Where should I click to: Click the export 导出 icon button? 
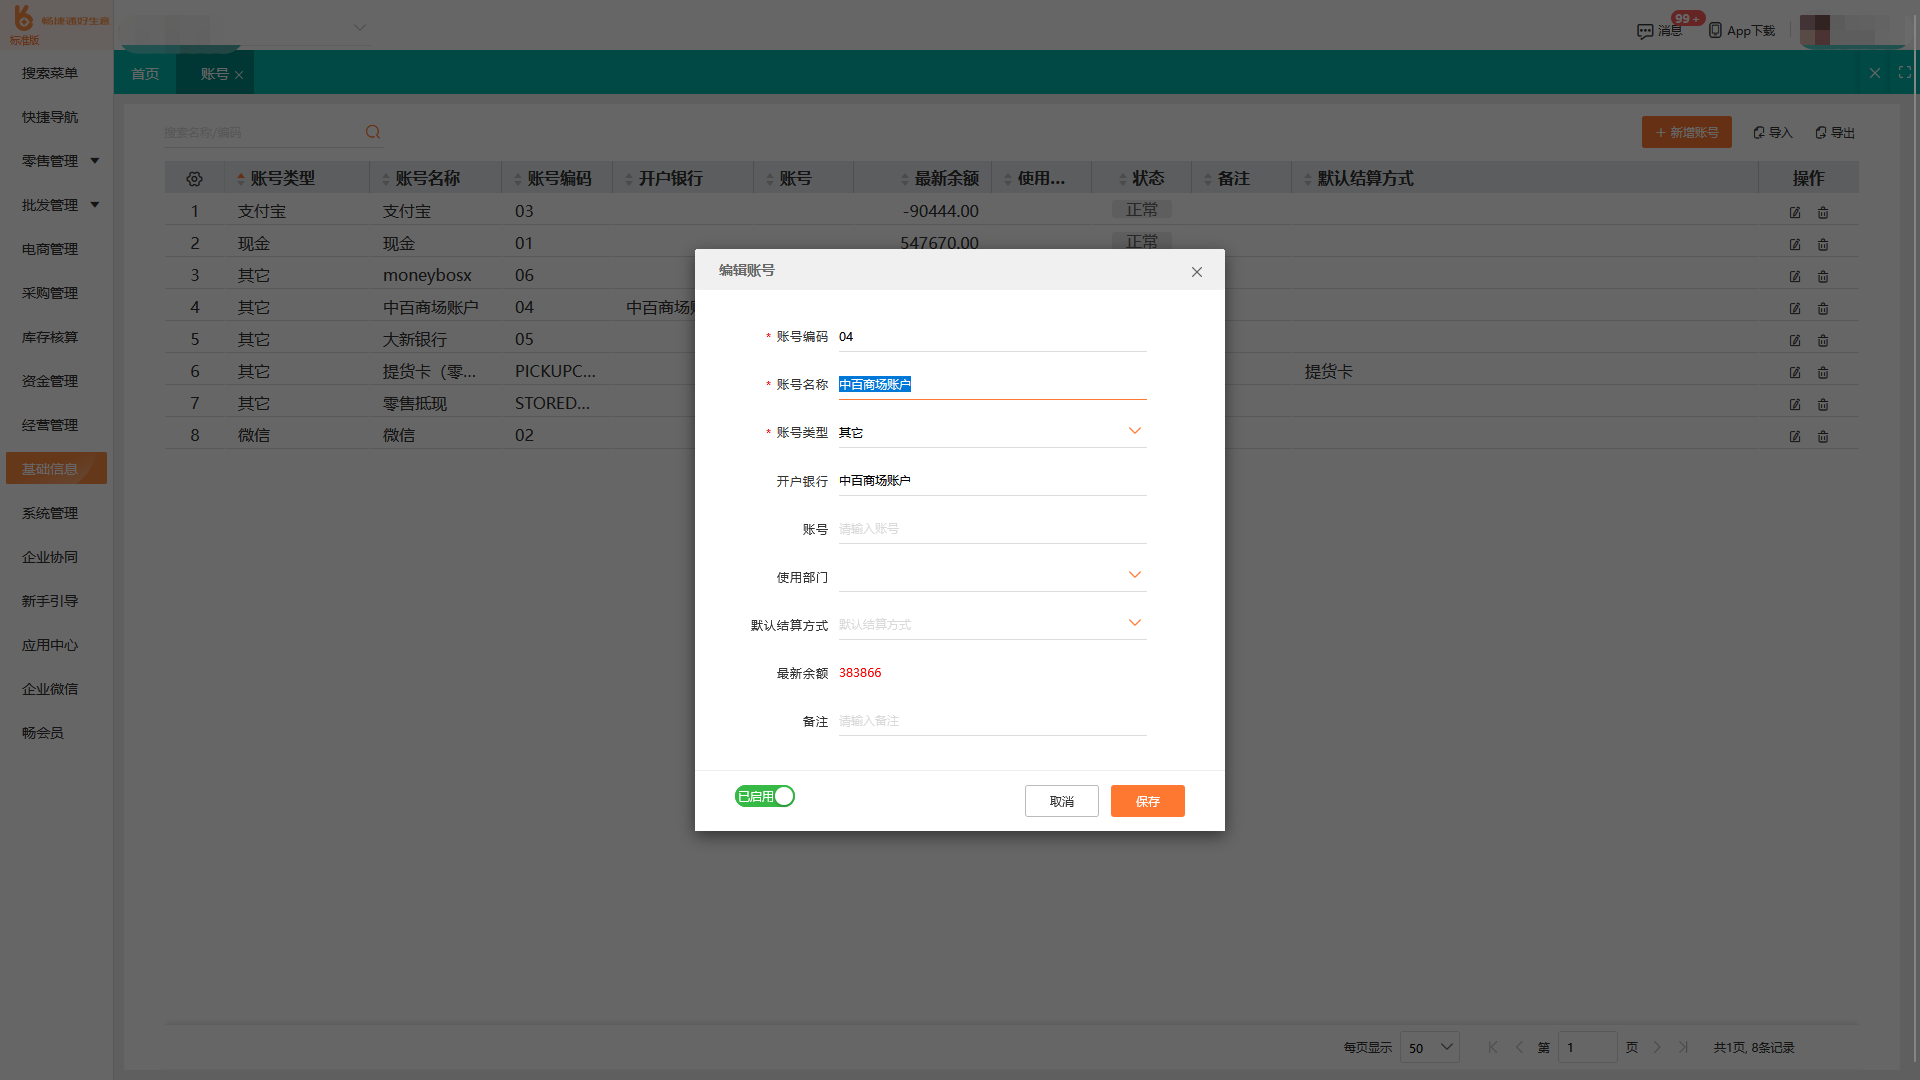point(1834,132)
